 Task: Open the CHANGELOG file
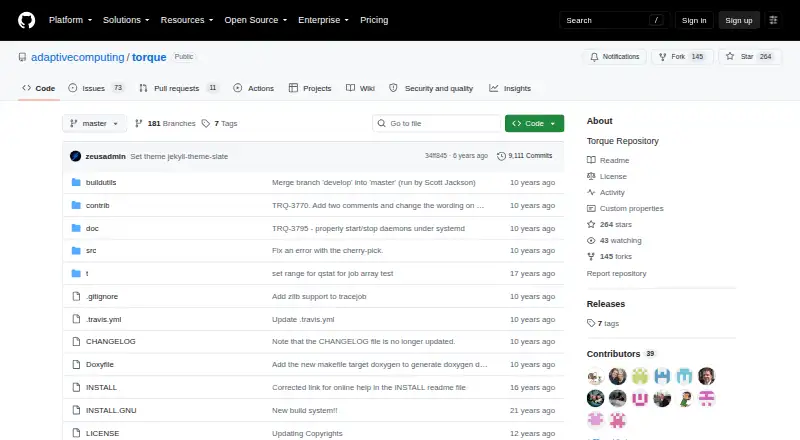[111, 341]
